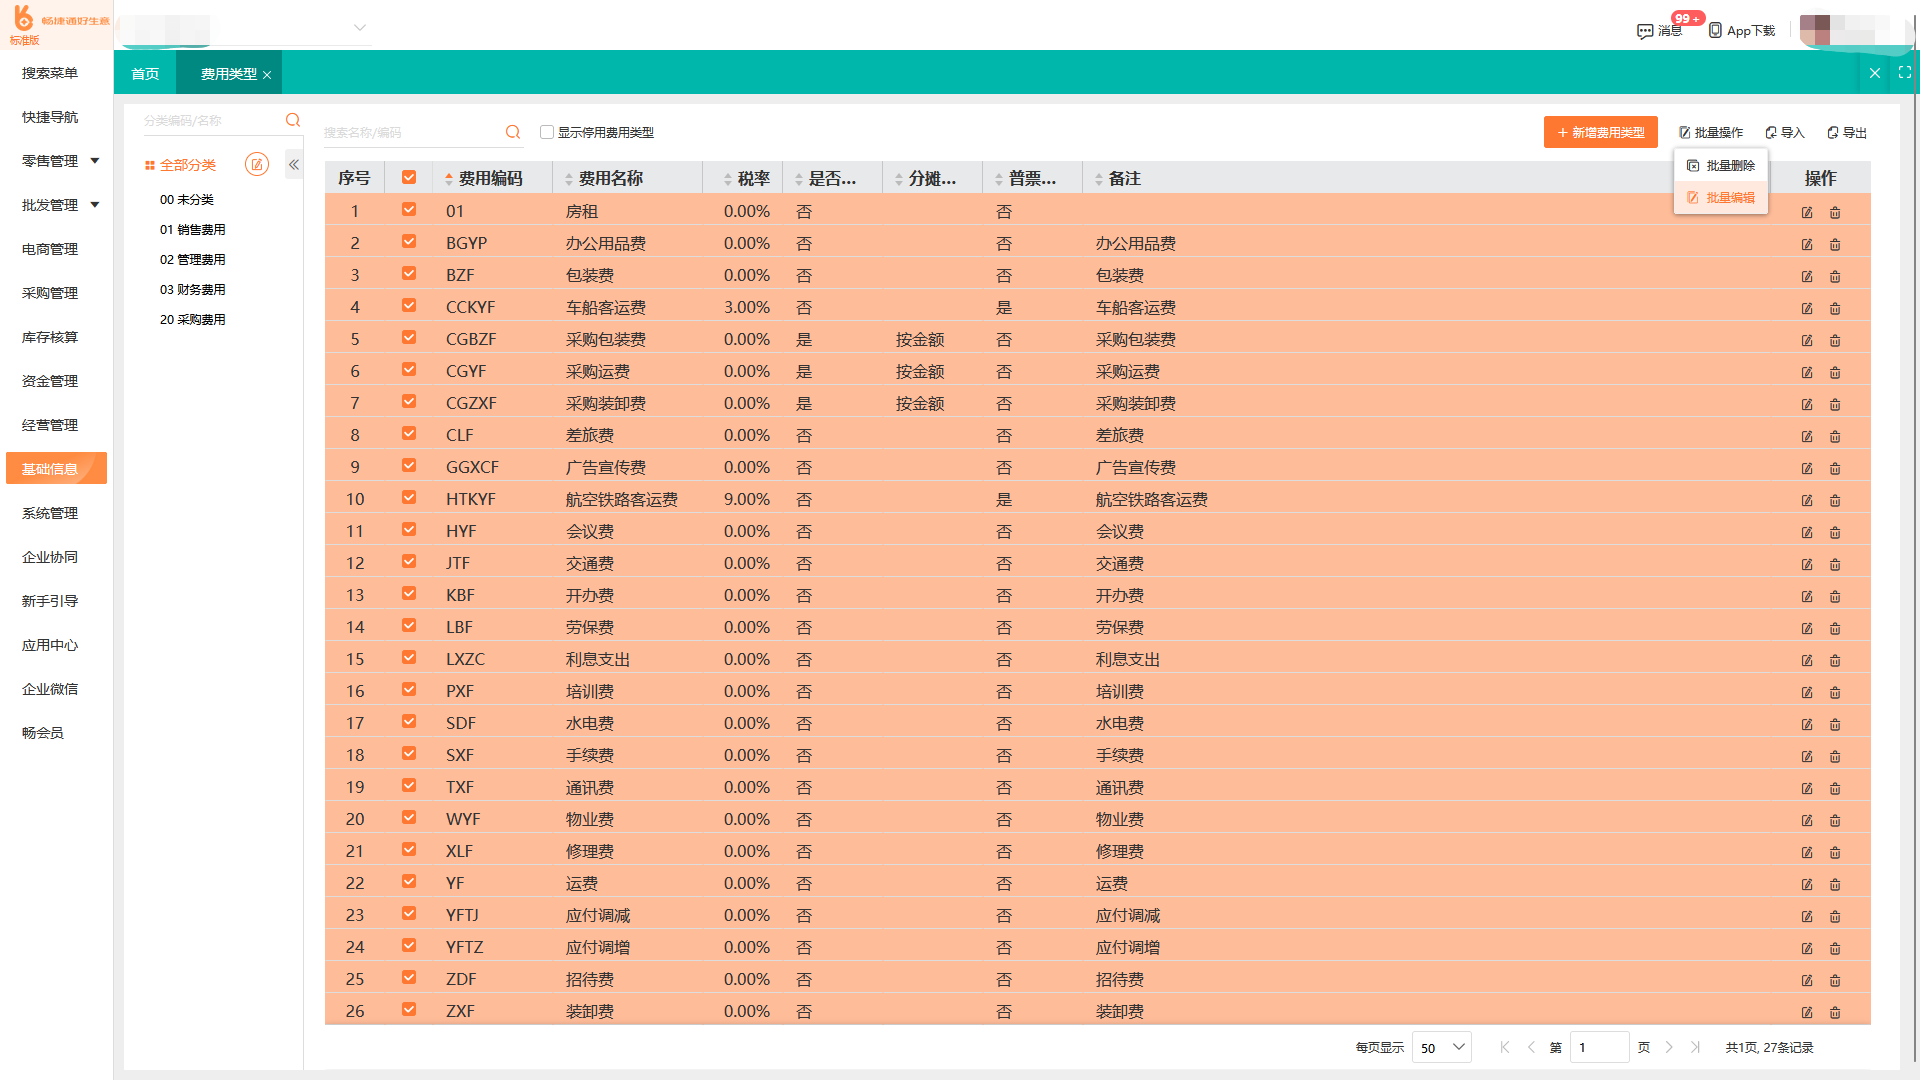
Task: Click 基础信息 in the left sidebar menu
Action: click(x=53, y=468)
